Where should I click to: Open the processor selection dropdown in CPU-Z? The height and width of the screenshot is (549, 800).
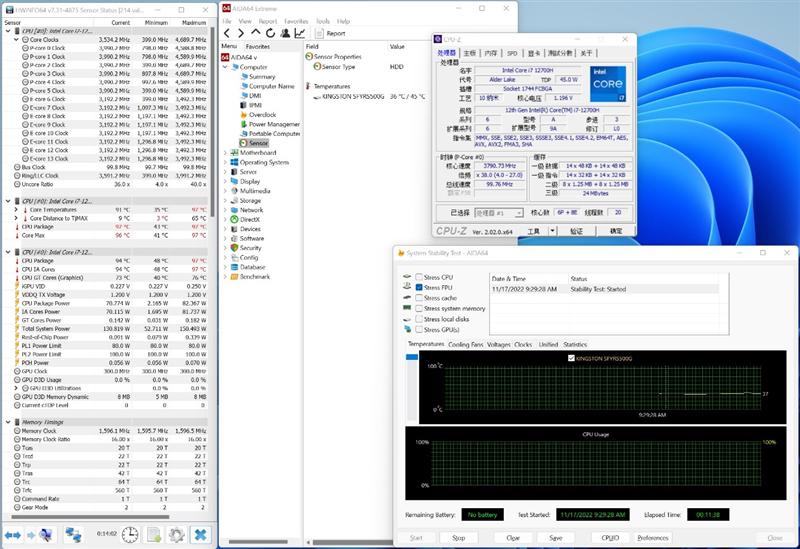tap(497, 213)
